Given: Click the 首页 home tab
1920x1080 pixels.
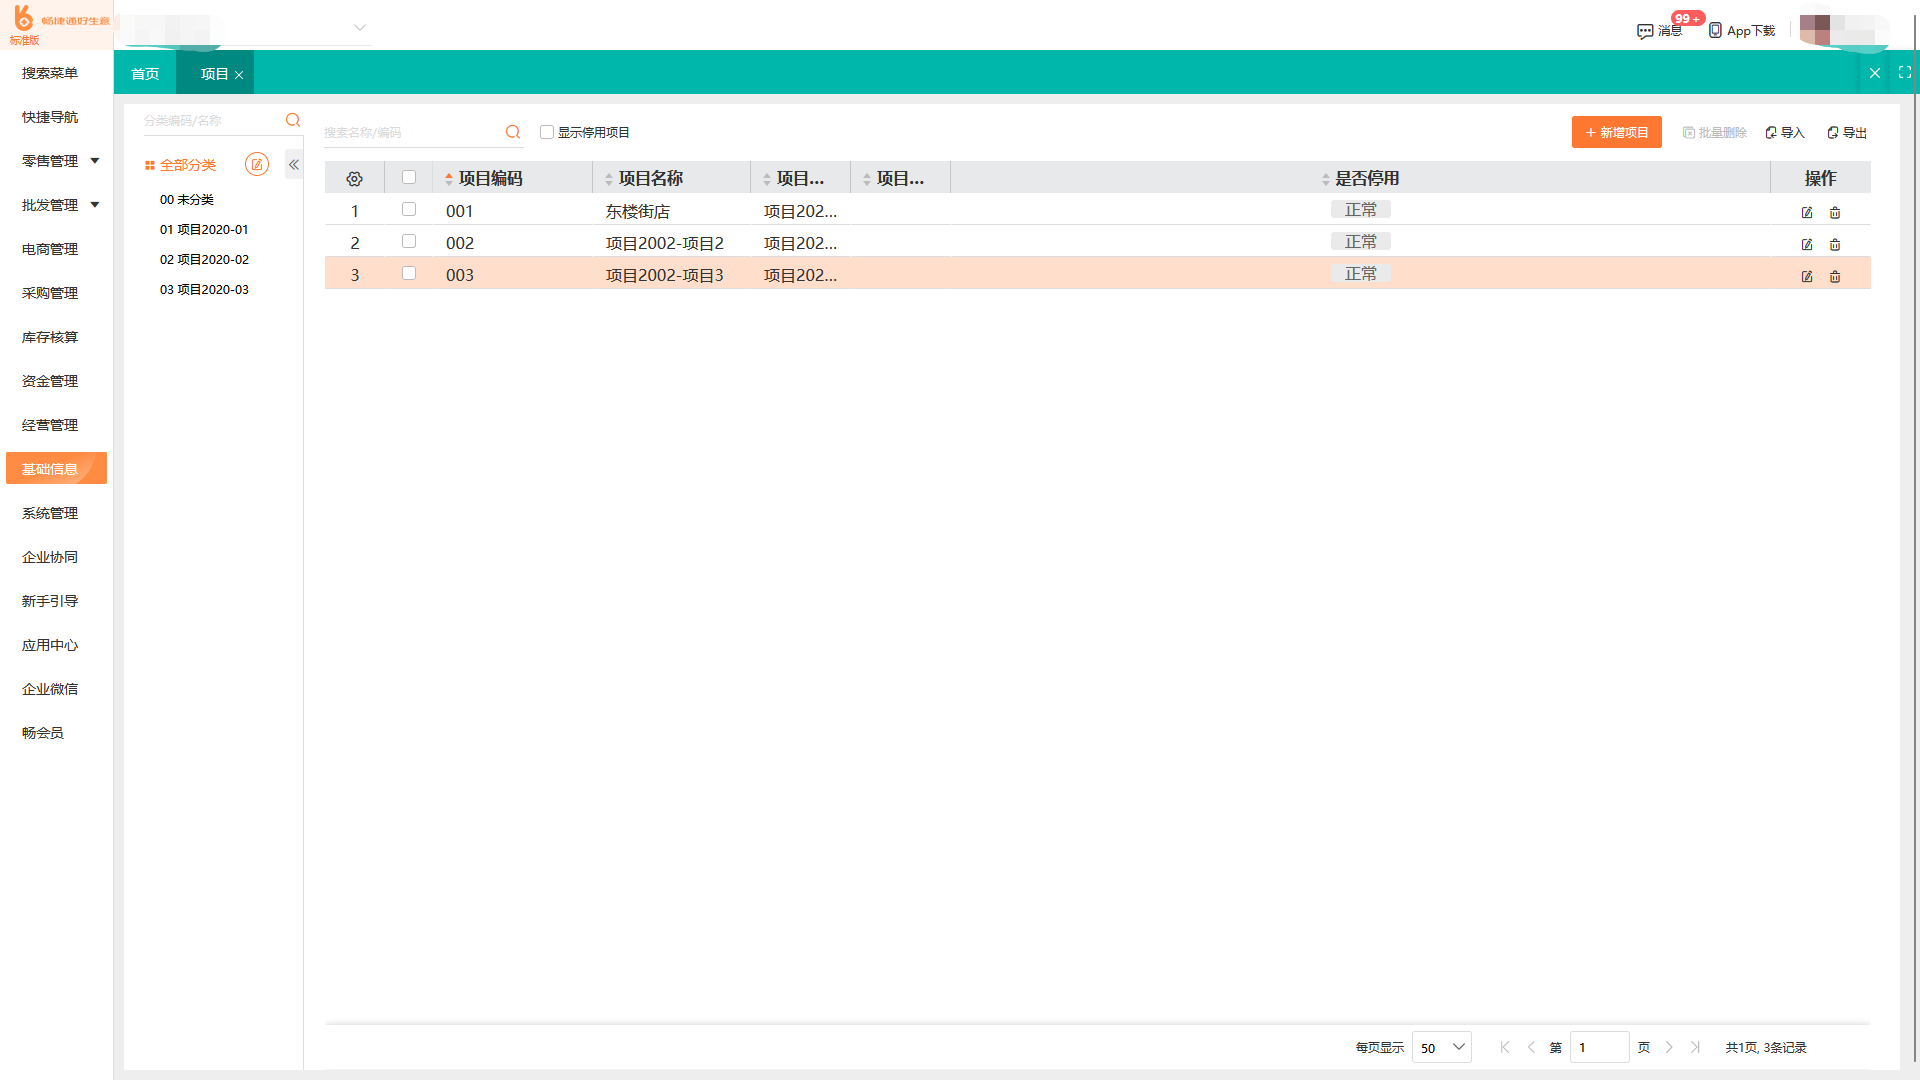Looking at the screenshot, I should coord(145,74).
